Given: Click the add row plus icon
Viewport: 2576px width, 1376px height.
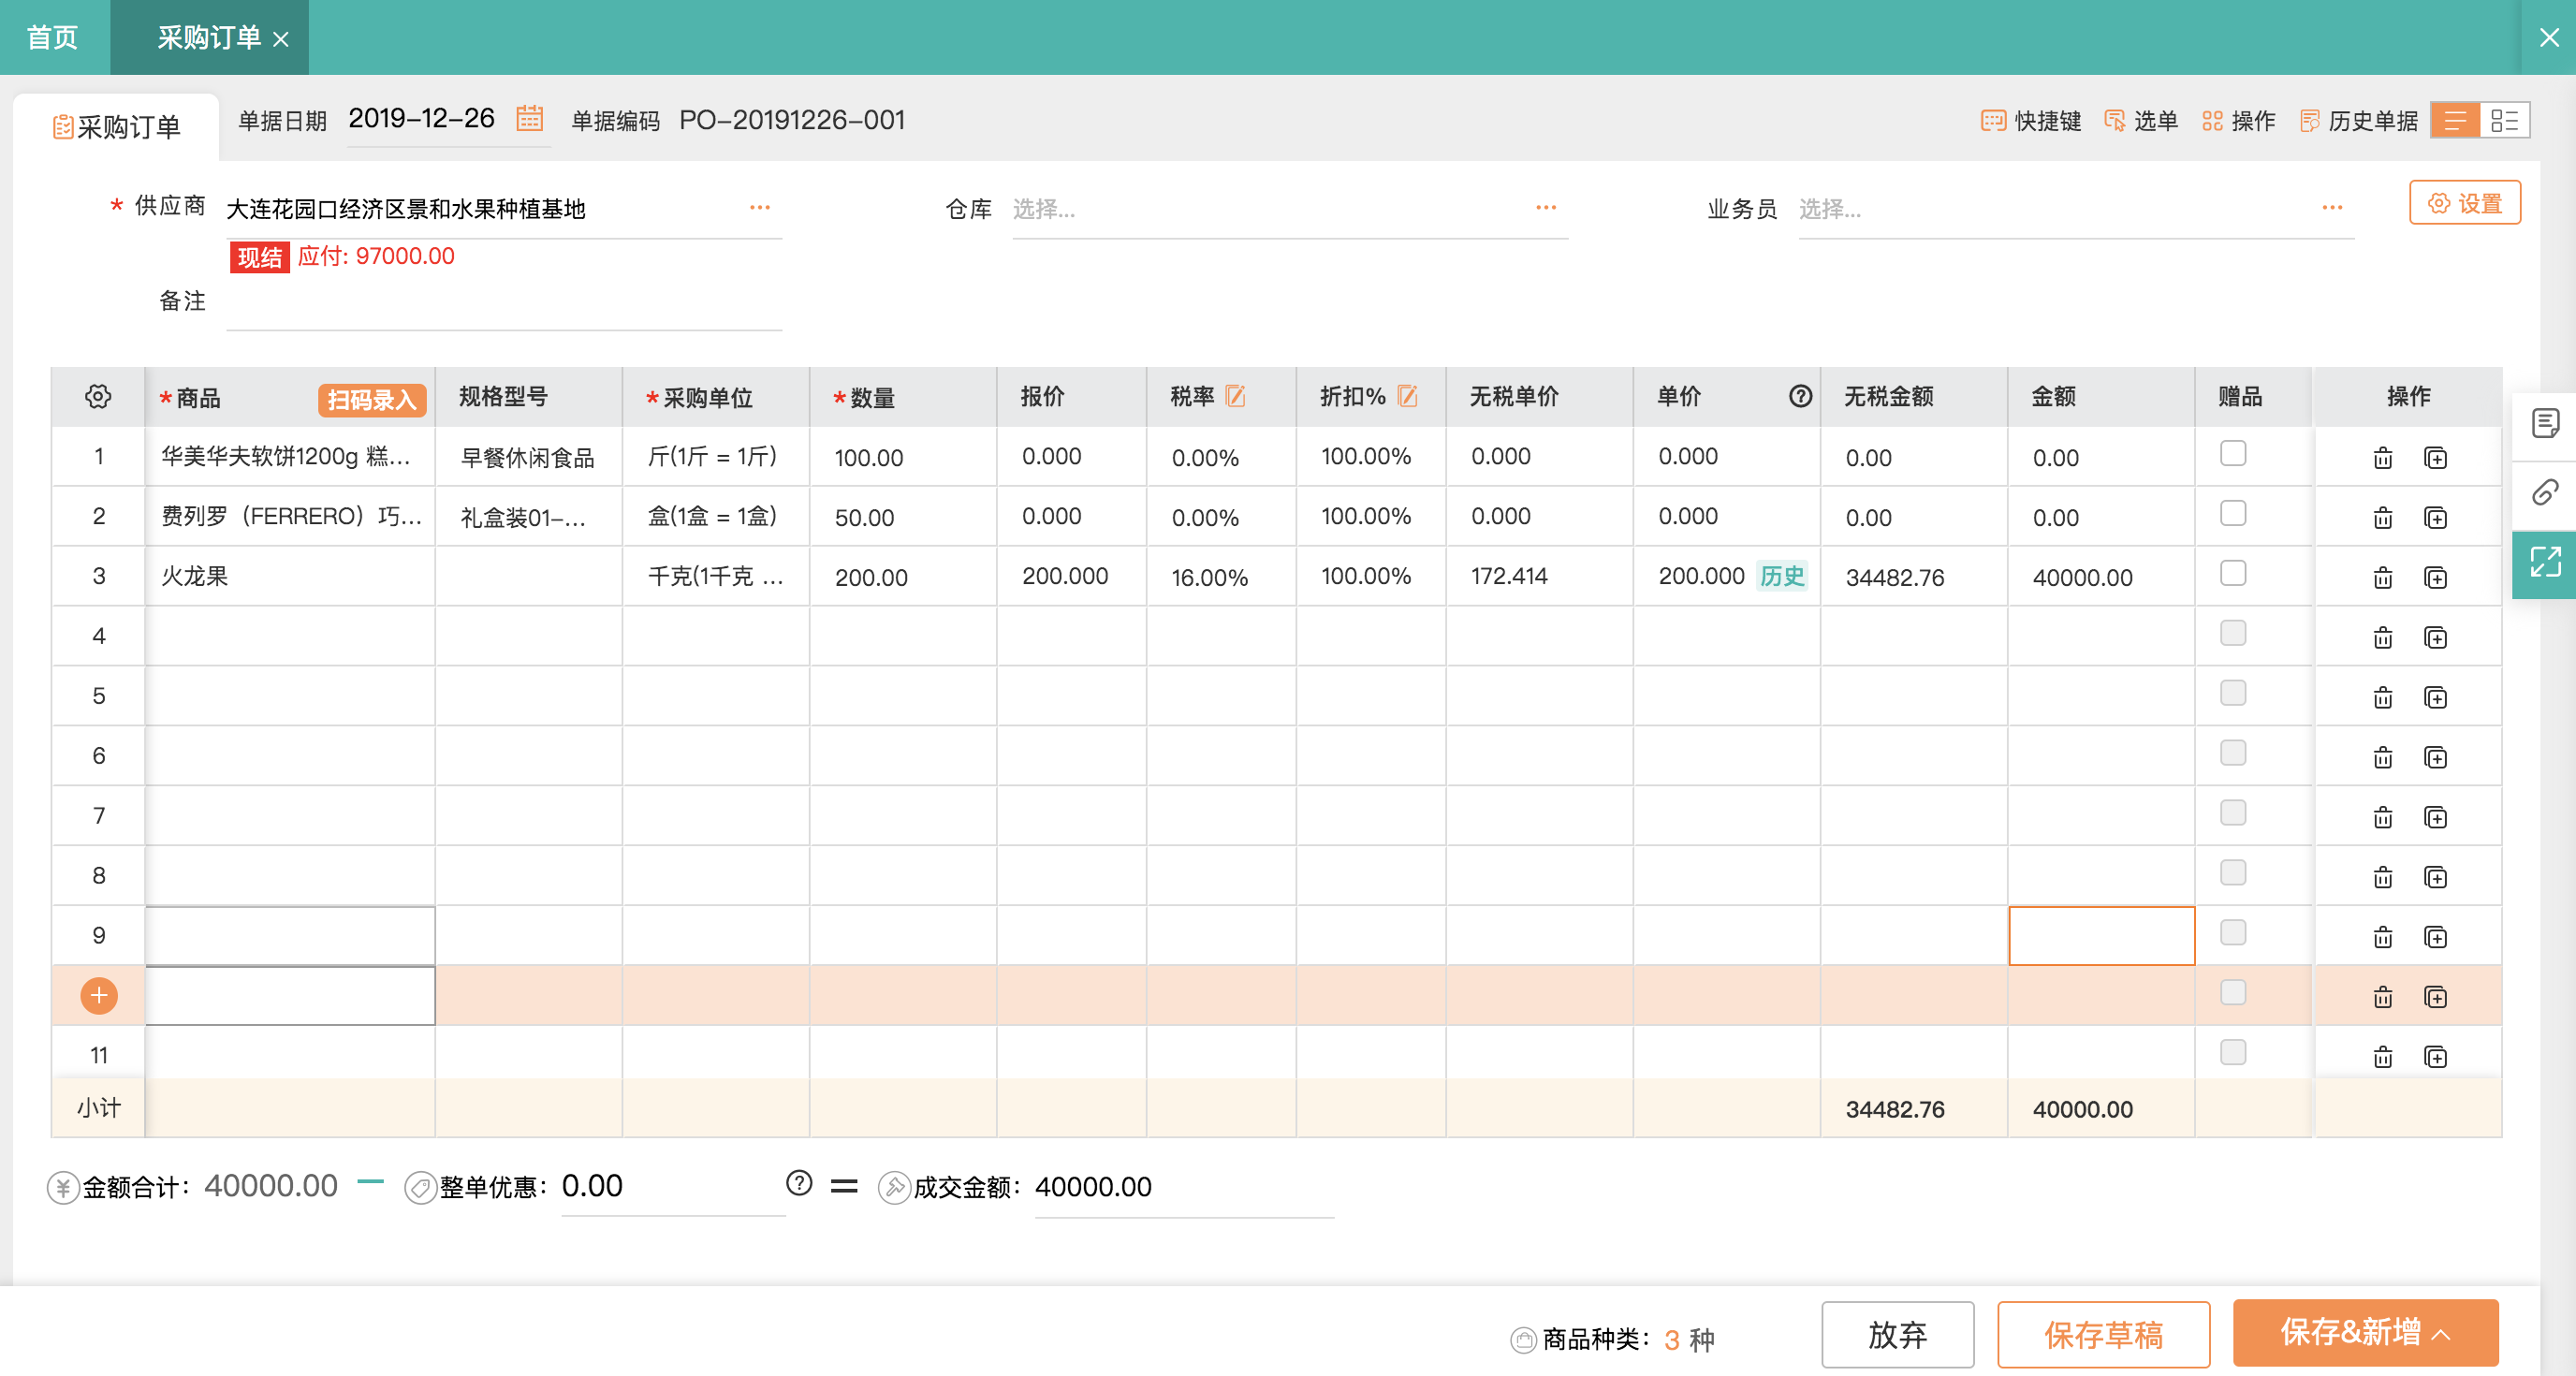Looking at the screenshot, I should tap(99, 994).
